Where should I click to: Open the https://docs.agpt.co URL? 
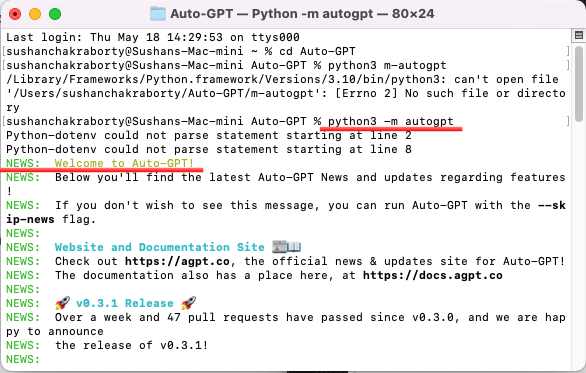click(x=433, y=275)
